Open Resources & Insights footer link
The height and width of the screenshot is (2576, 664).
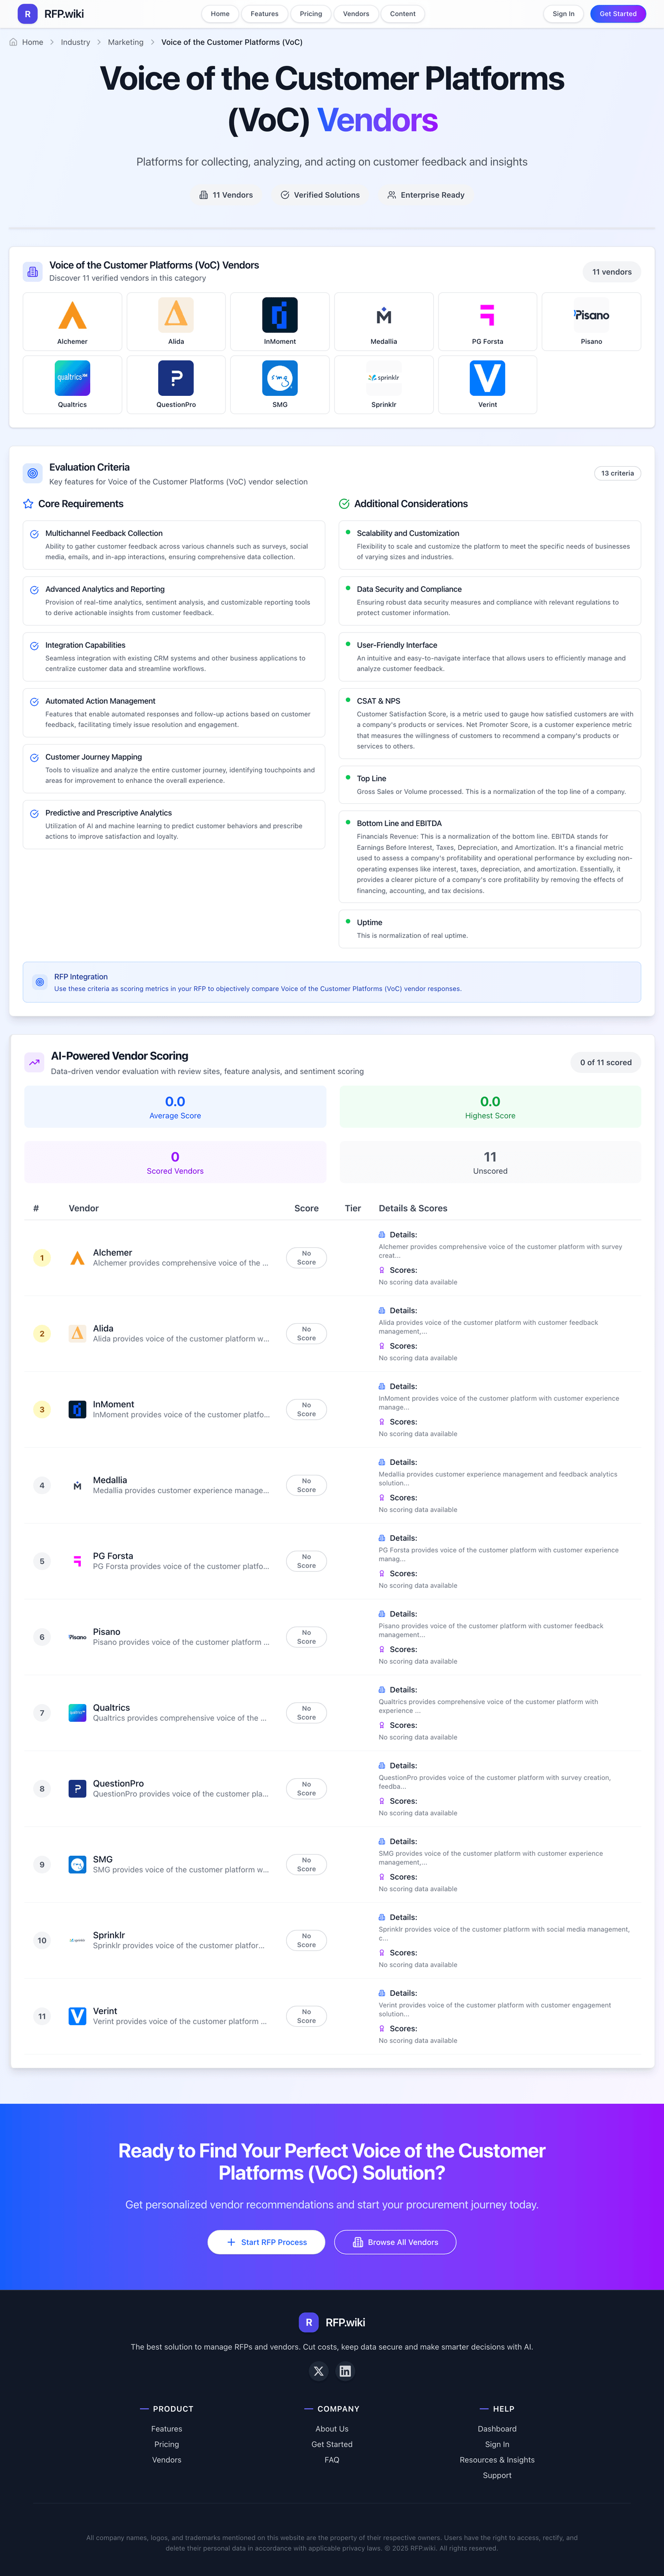(x=497, y=2460)
